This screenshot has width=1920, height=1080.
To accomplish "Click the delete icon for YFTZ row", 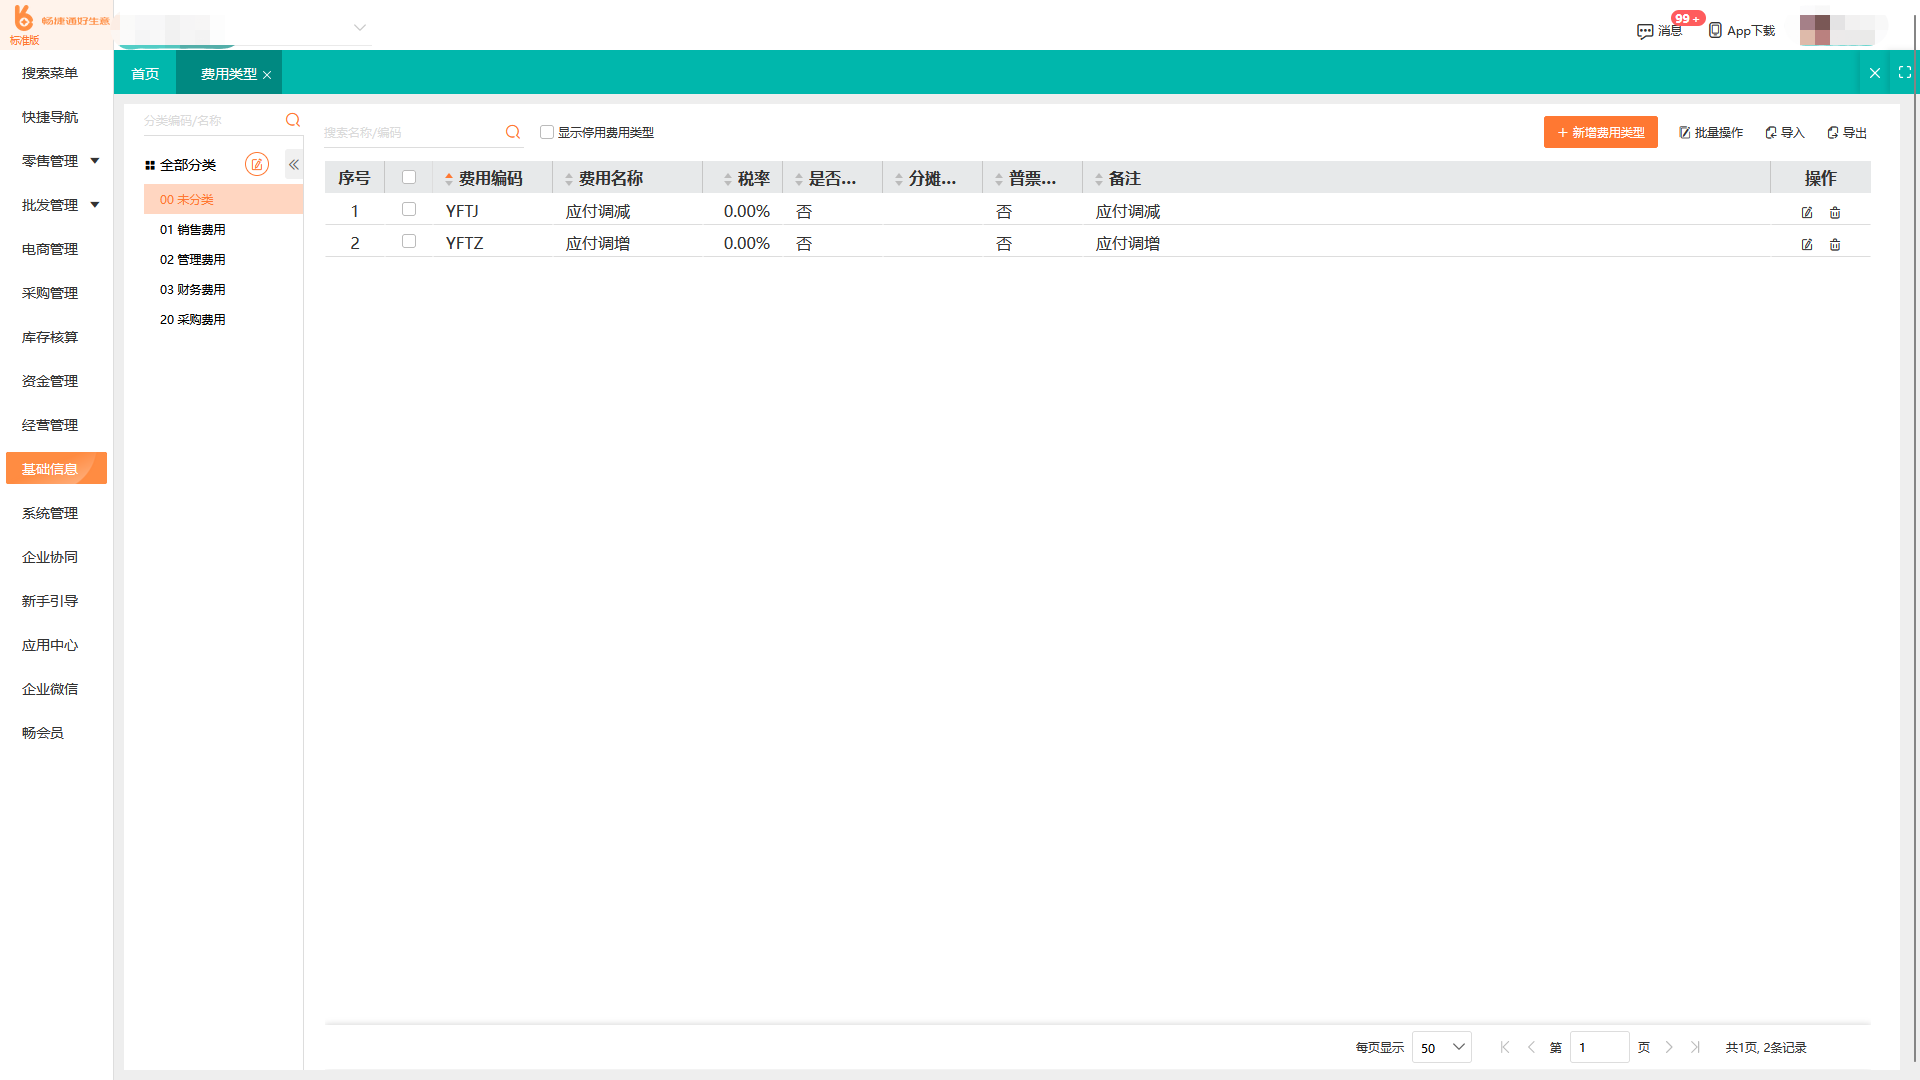I will [1836, 244].
